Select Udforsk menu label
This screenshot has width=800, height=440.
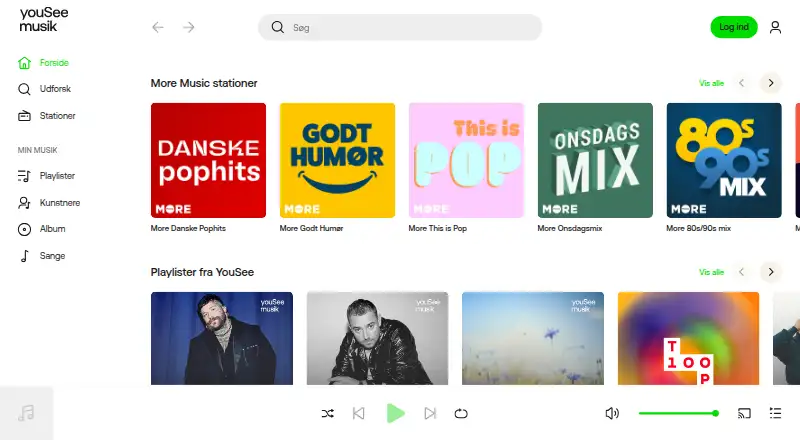[x=55, y=89]
